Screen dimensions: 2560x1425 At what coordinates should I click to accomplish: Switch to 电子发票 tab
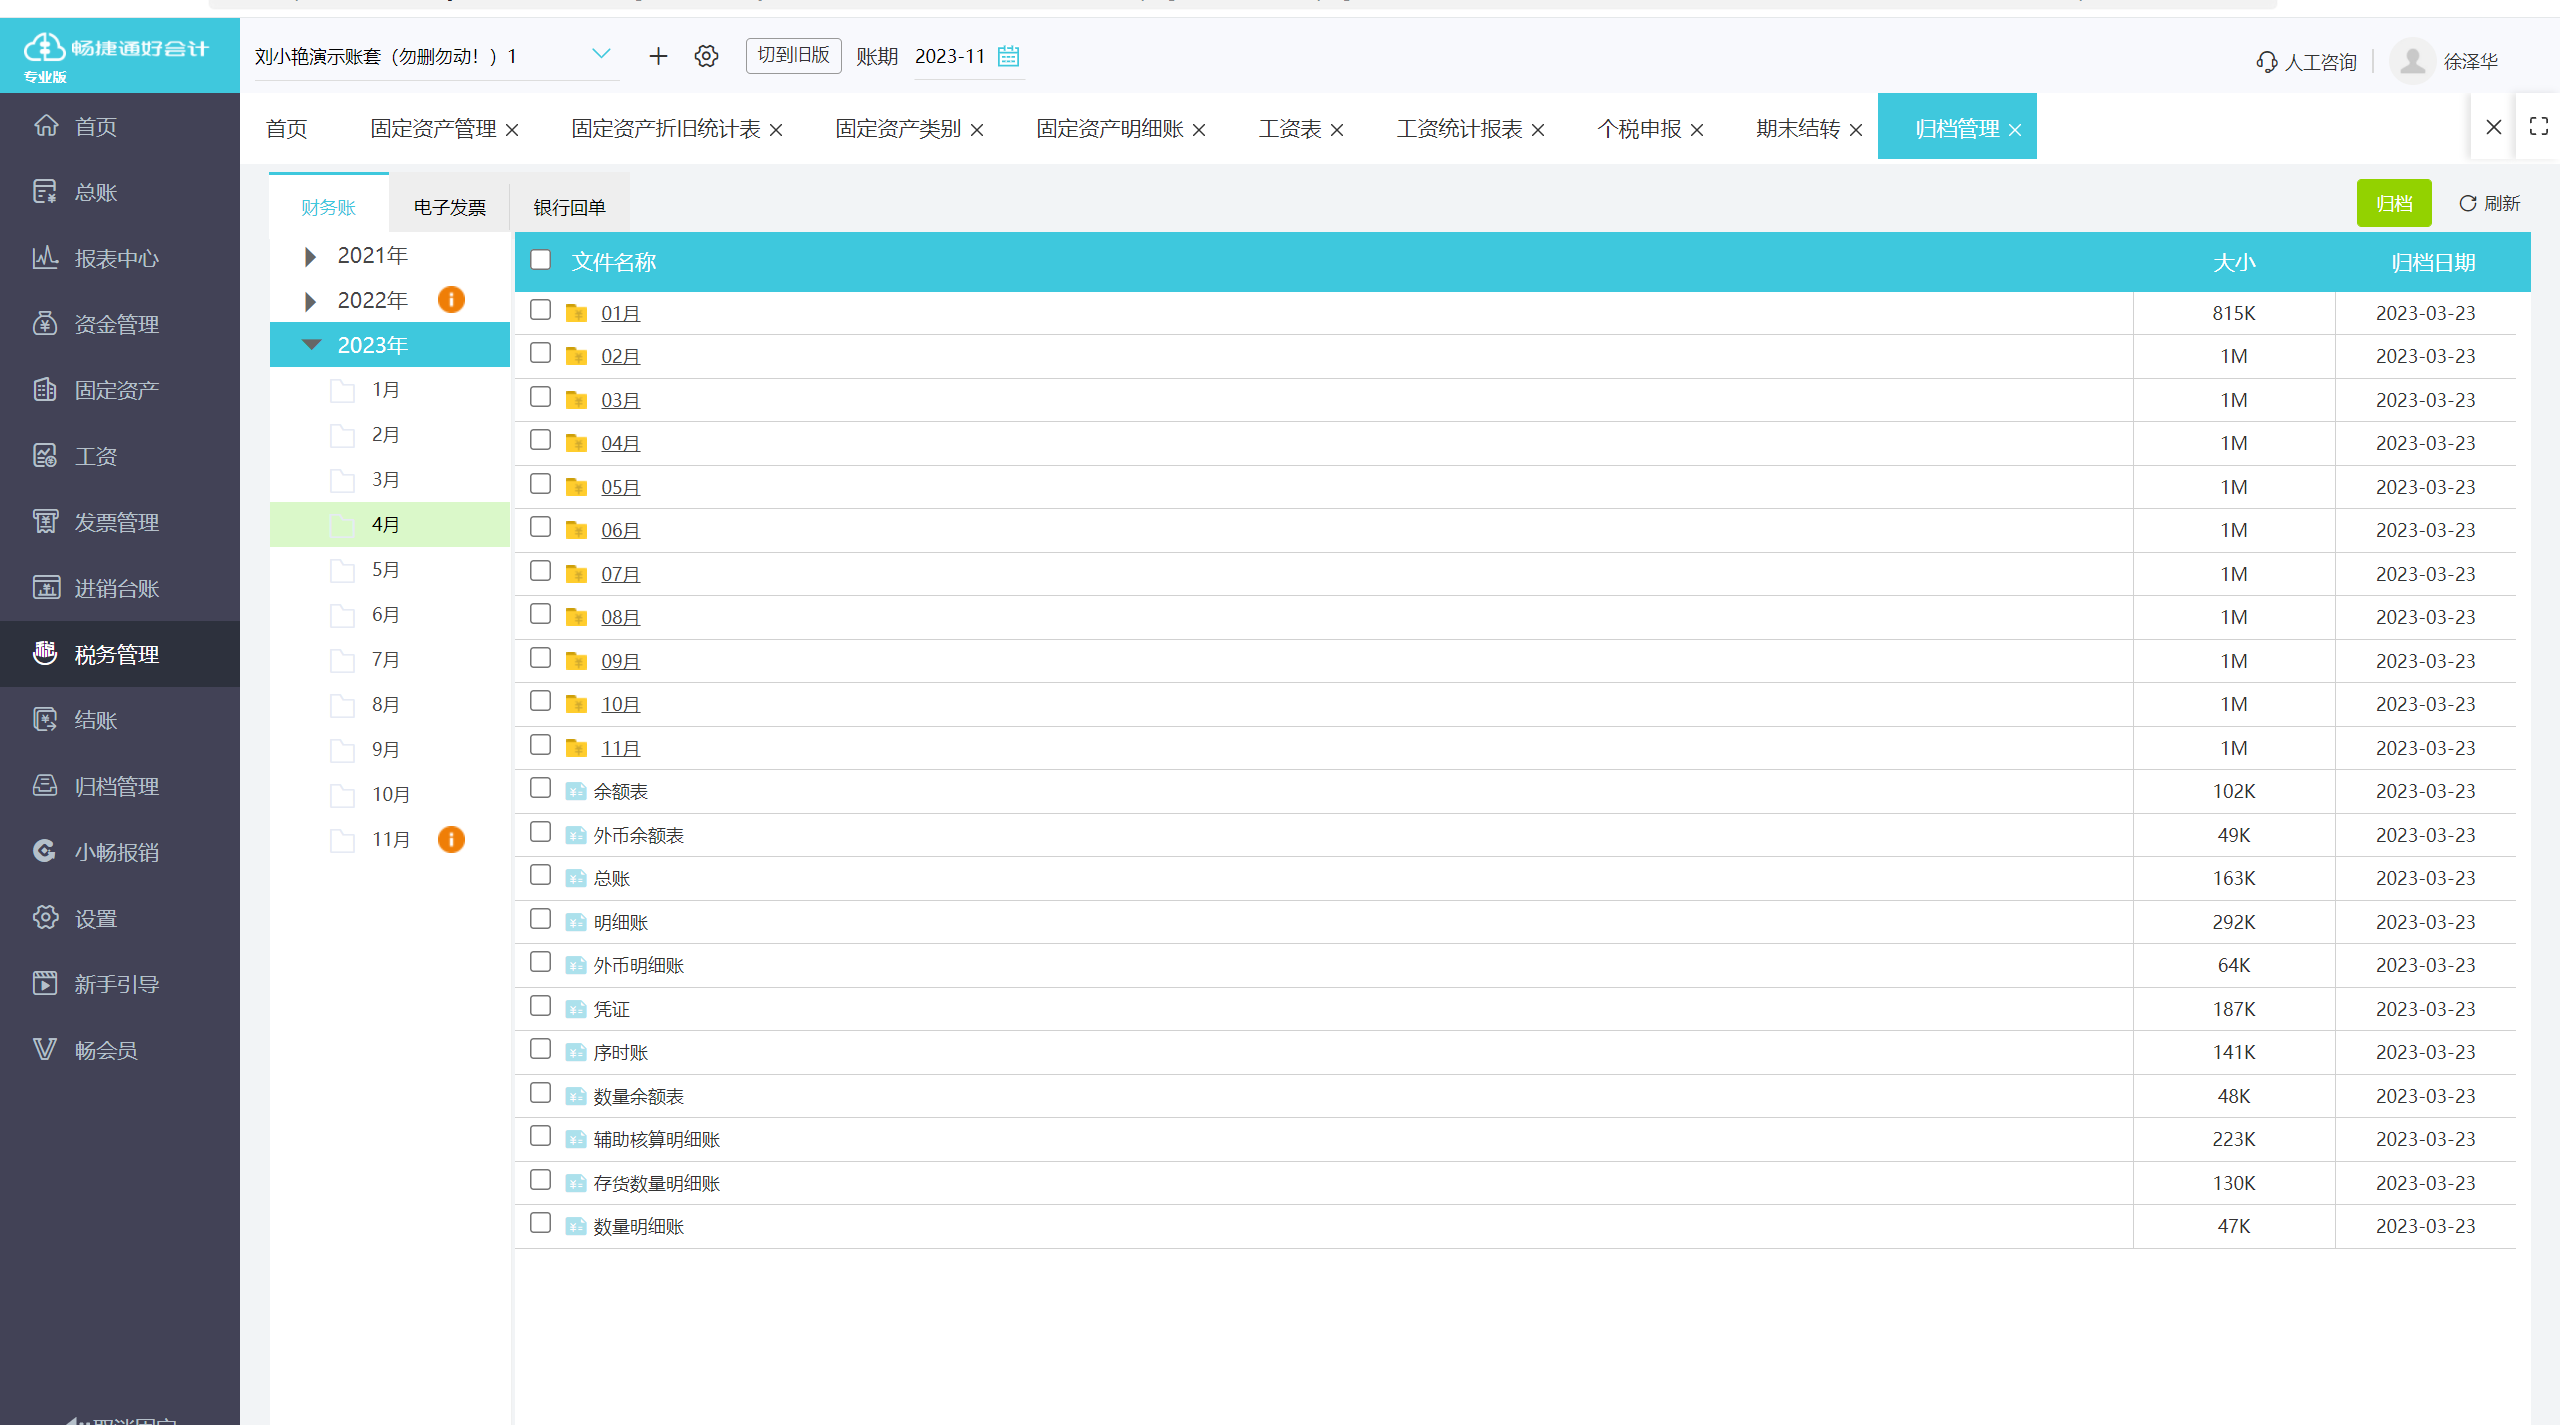tap(449, 205)
